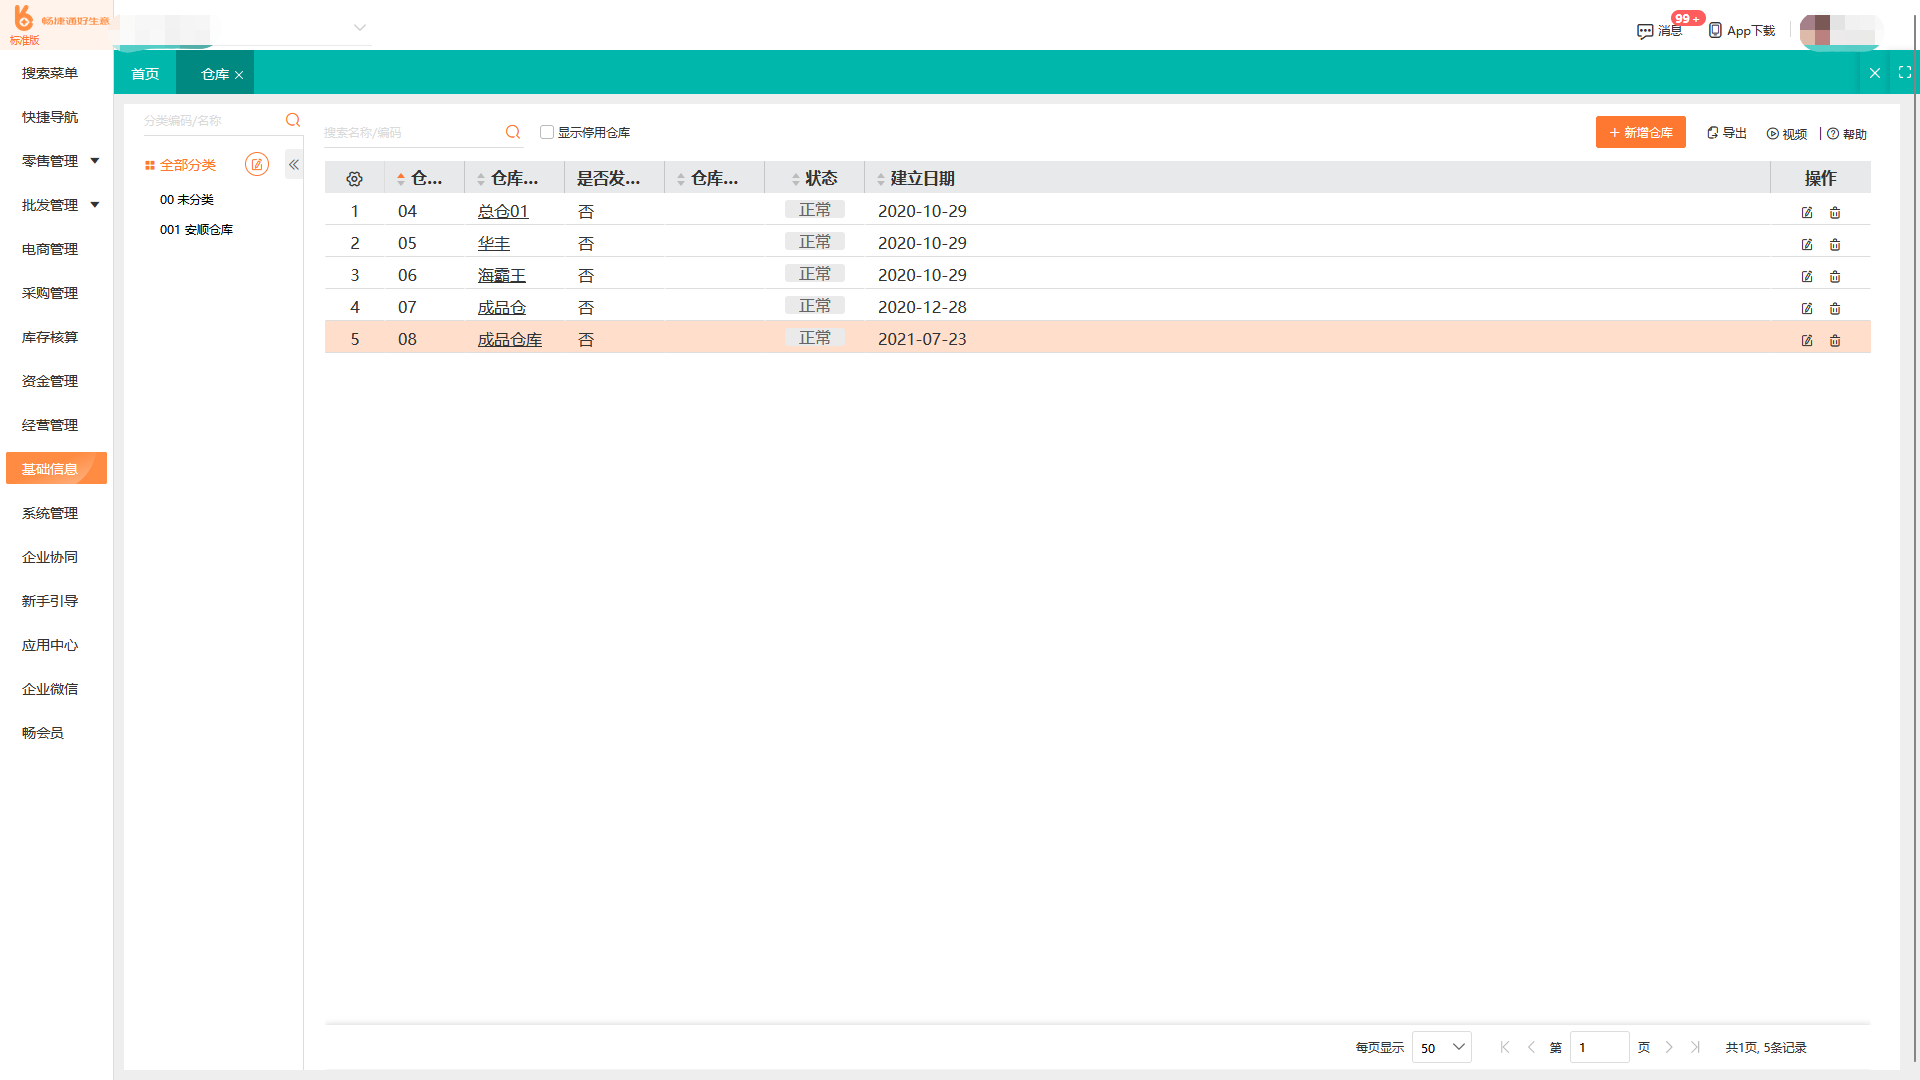1920x1080 pixels.
Task: Click 新增仓库 button
Action: 1639,131
